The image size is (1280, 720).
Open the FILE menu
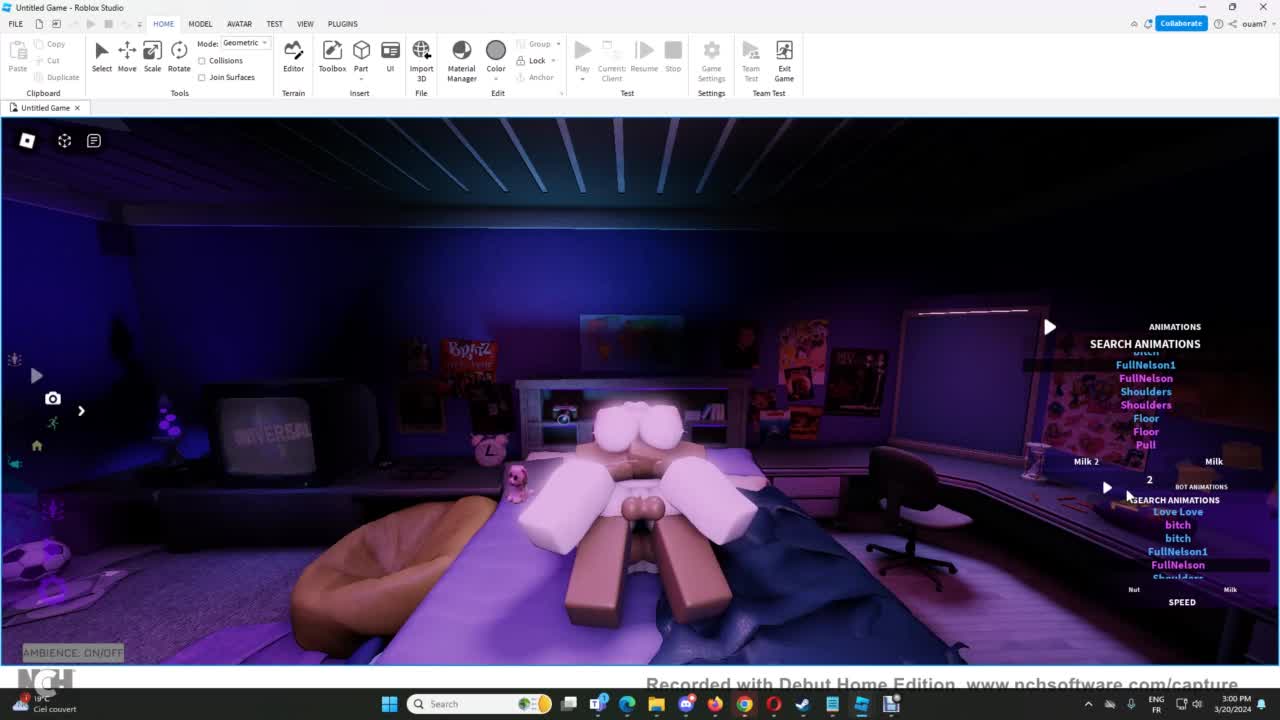[x=16, y=24]
